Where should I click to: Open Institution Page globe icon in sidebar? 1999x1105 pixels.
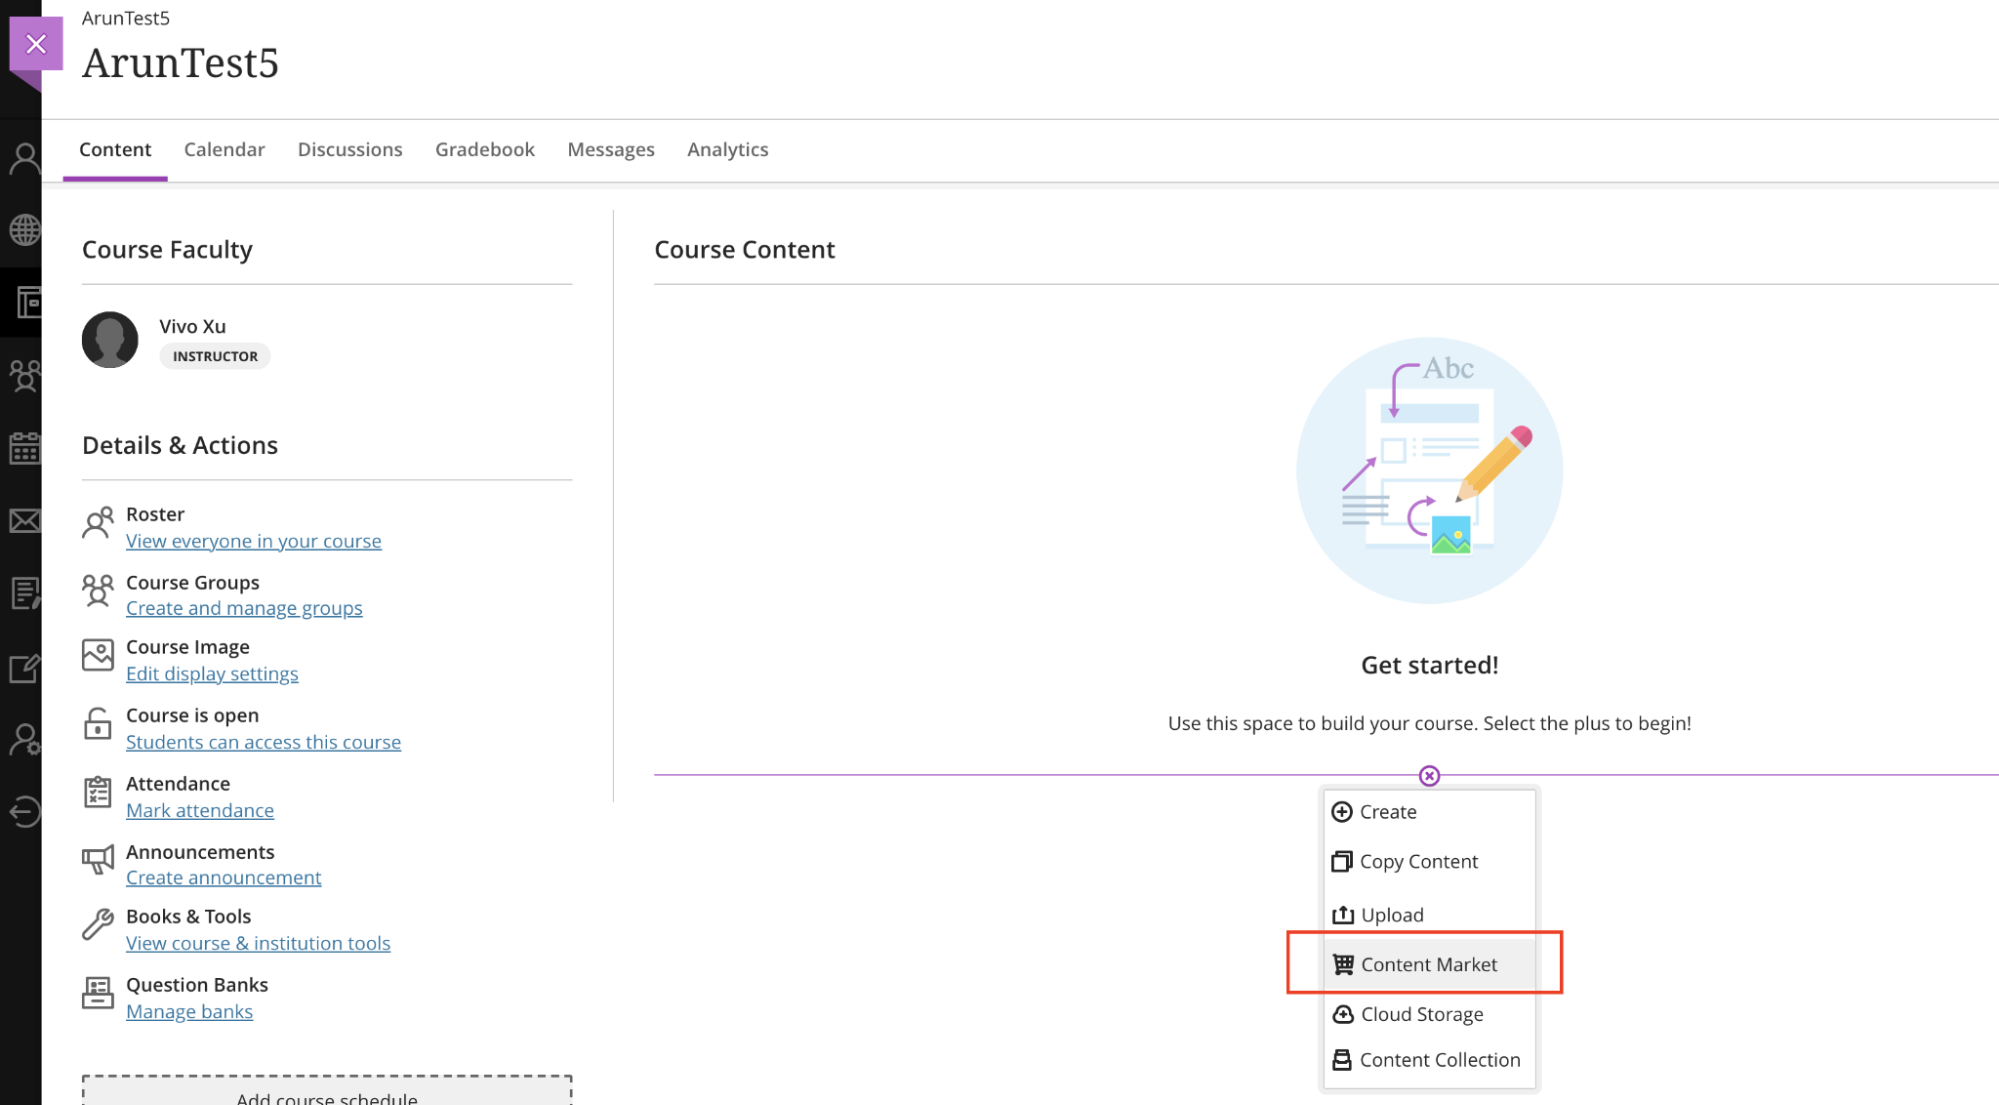pyautogui.click(x=24, y=230)
